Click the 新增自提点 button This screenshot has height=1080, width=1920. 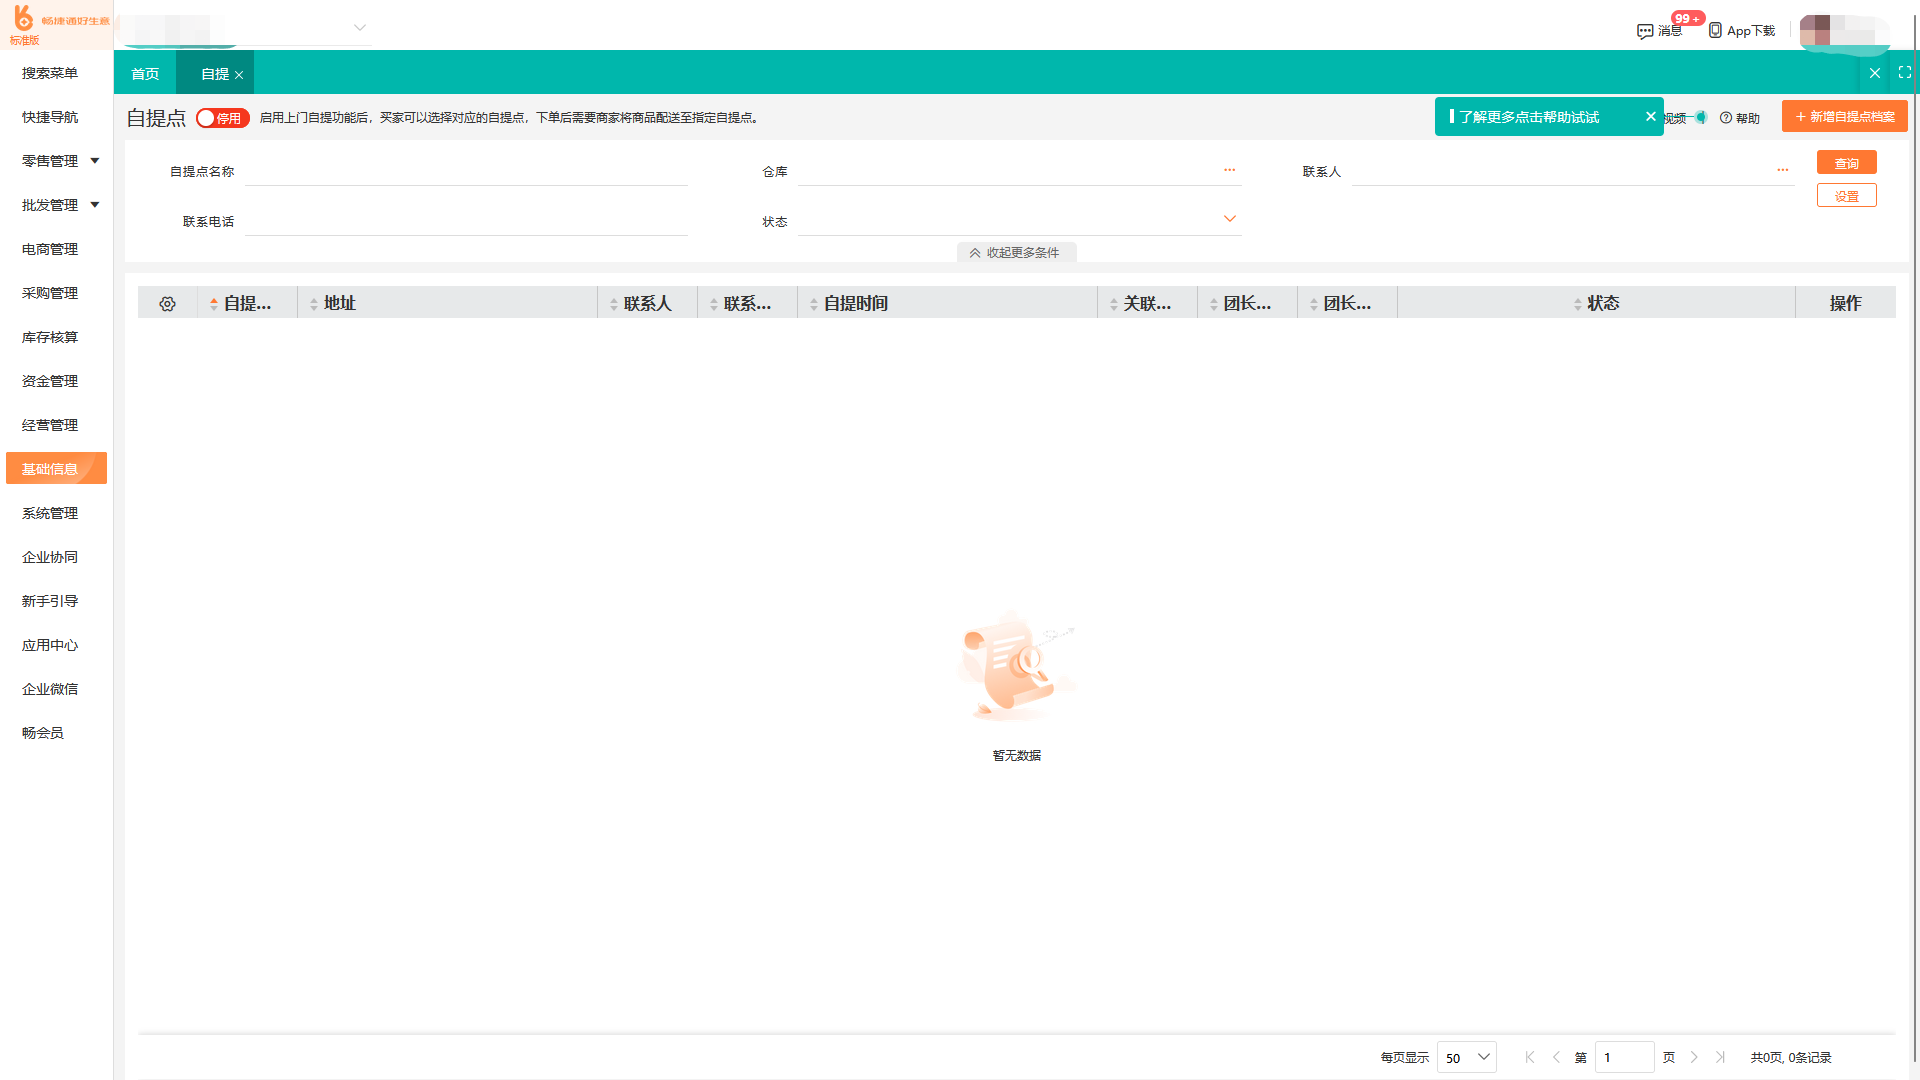(1844, 117)
